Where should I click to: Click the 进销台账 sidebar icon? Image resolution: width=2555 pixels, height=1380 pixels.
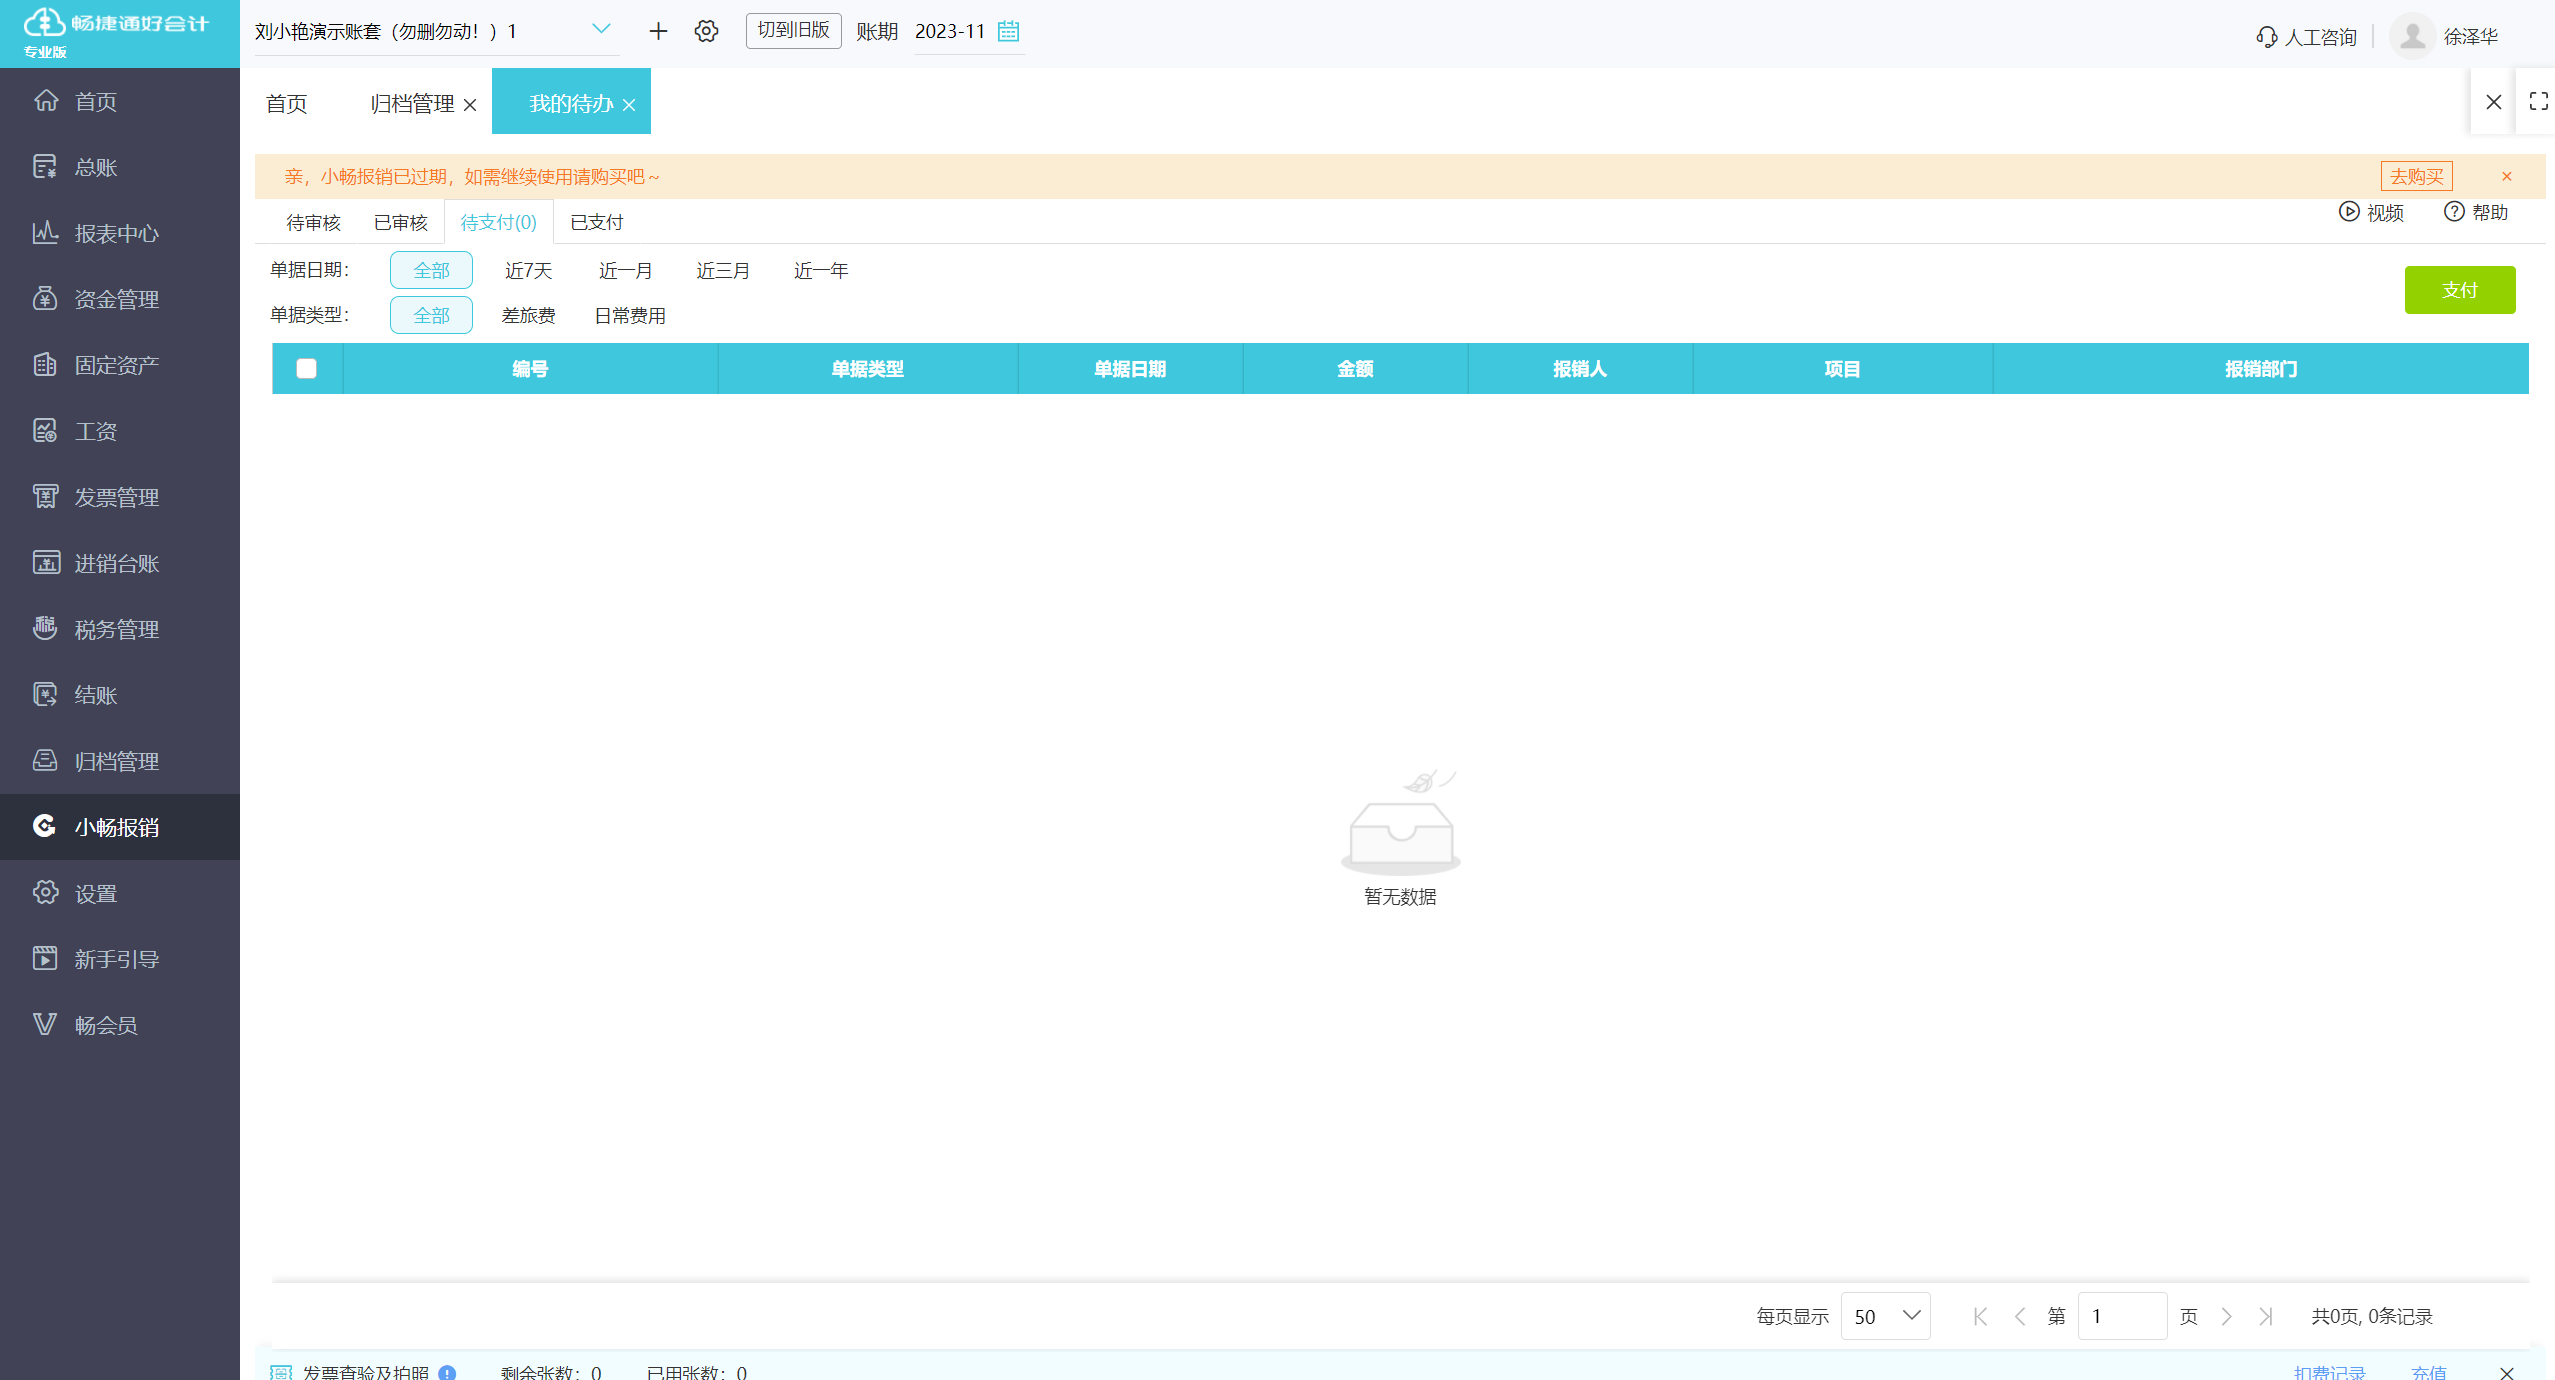click(x=46, y=563)
